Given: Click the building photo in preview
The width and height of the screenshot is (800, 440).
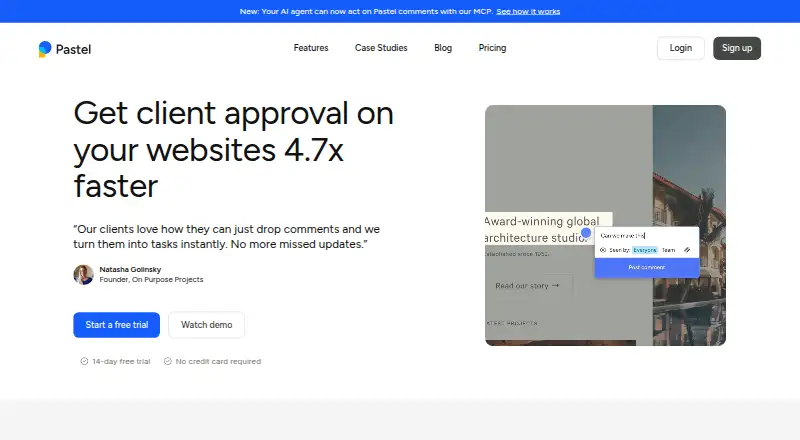Looking at the screenshot, I should tap(689, 225).
